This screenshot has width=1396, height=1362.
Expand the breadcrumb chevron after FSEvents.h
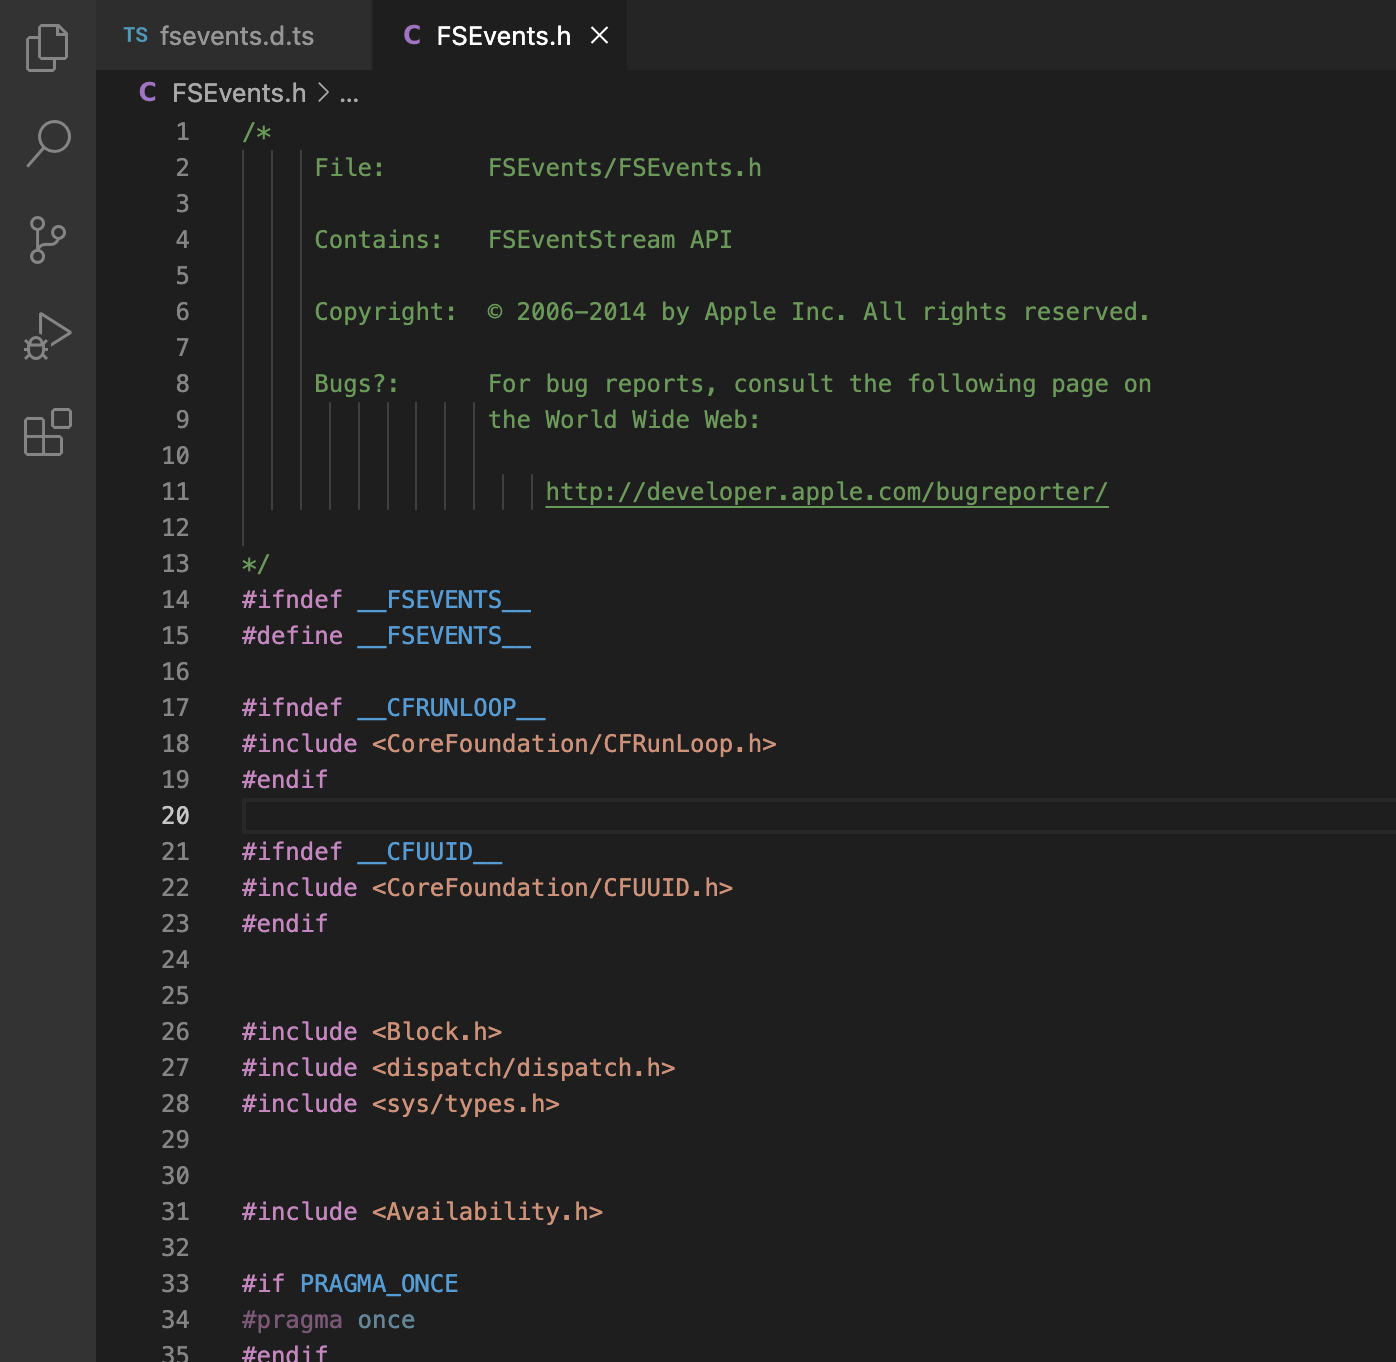[x=323, y=93]
